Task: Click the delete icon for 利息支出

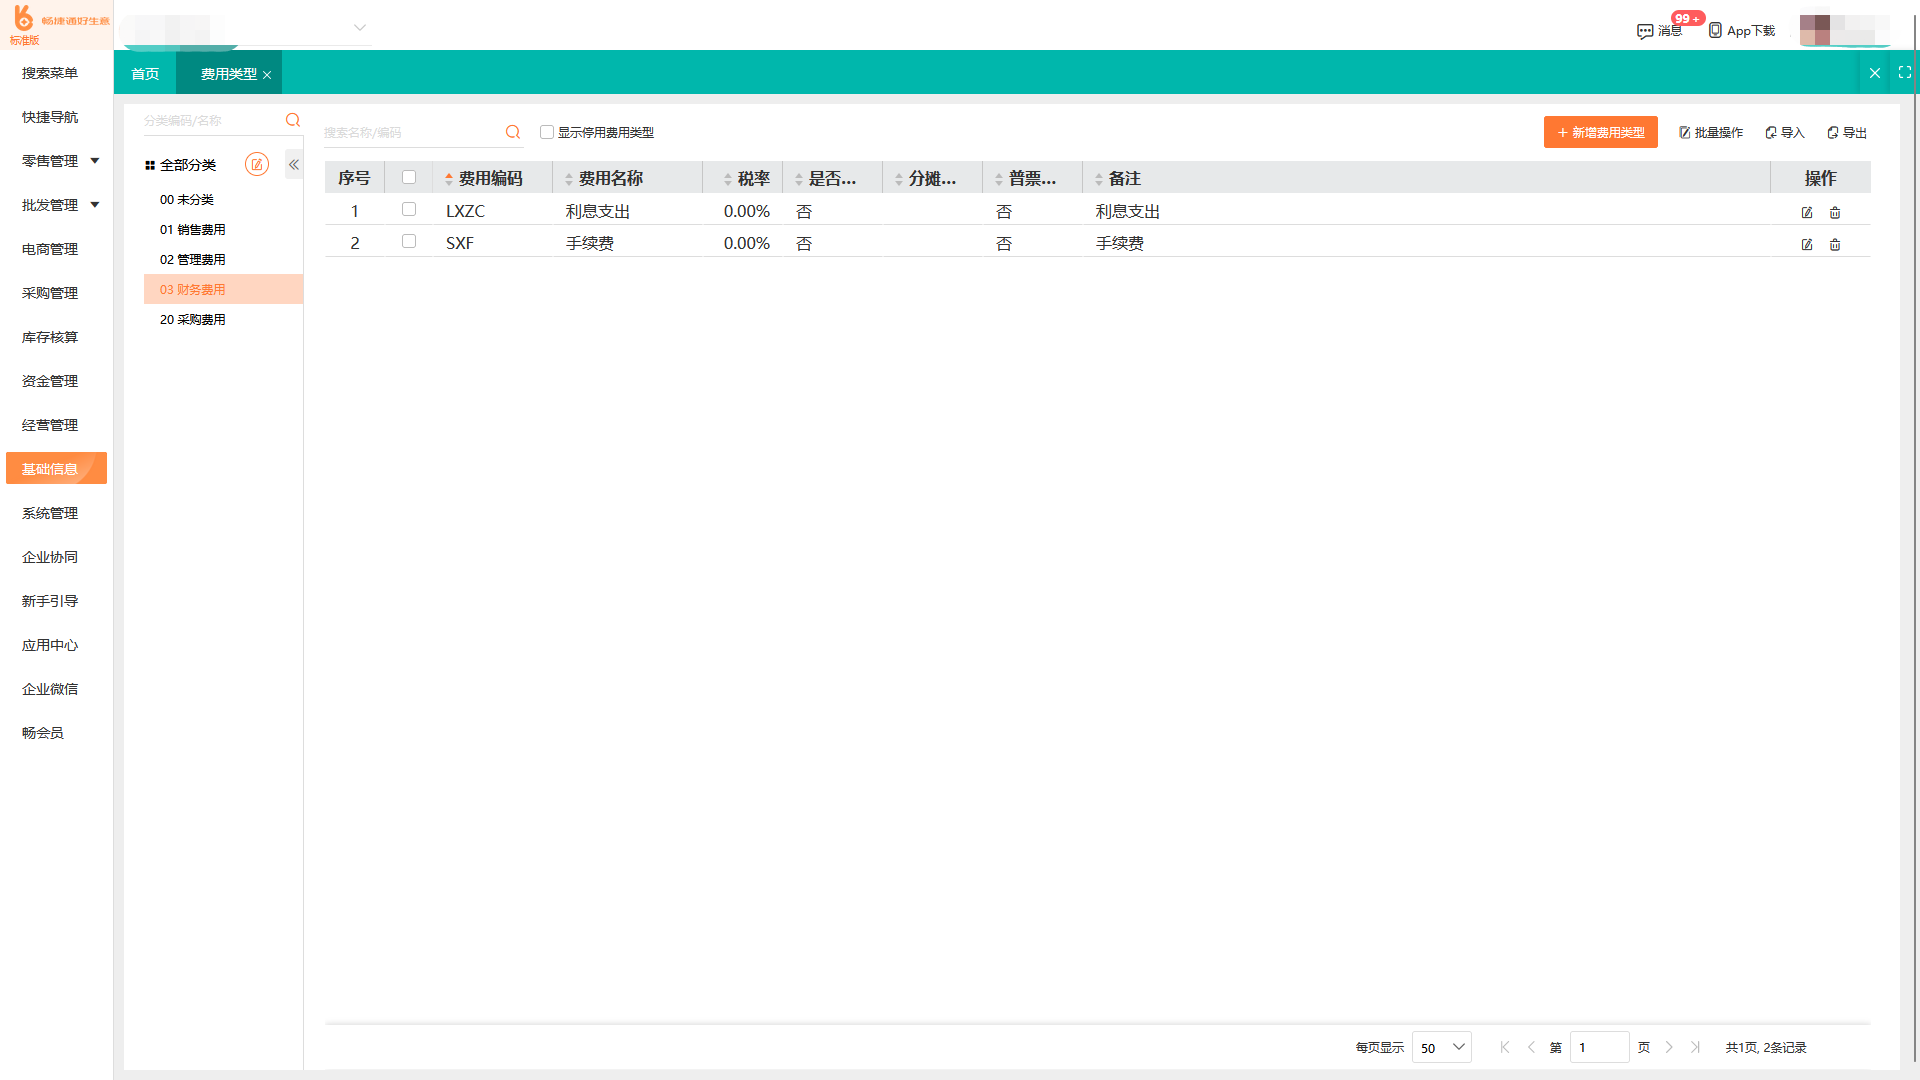Action: (1836, 212)
